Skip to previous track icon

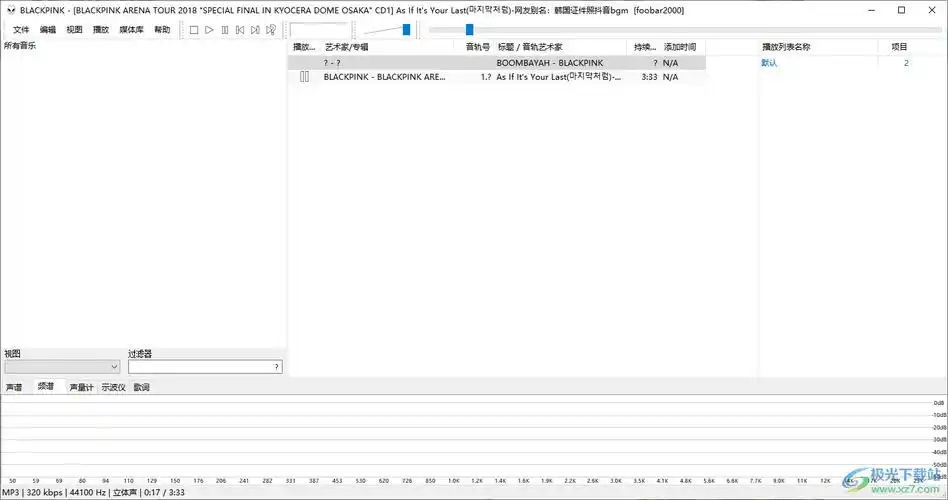pos(240,30)
